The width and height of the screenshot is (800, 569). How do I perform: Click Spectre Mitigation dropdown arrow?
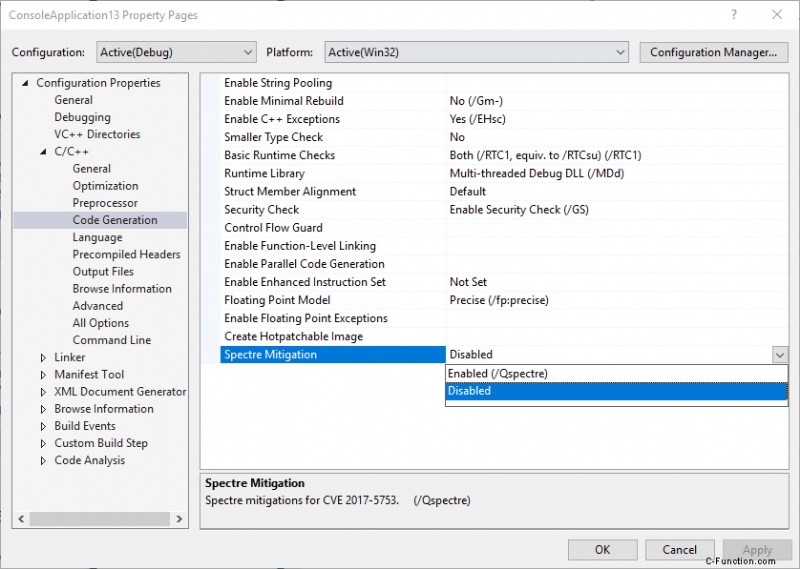pyautogui.click(x=779, y=354)
